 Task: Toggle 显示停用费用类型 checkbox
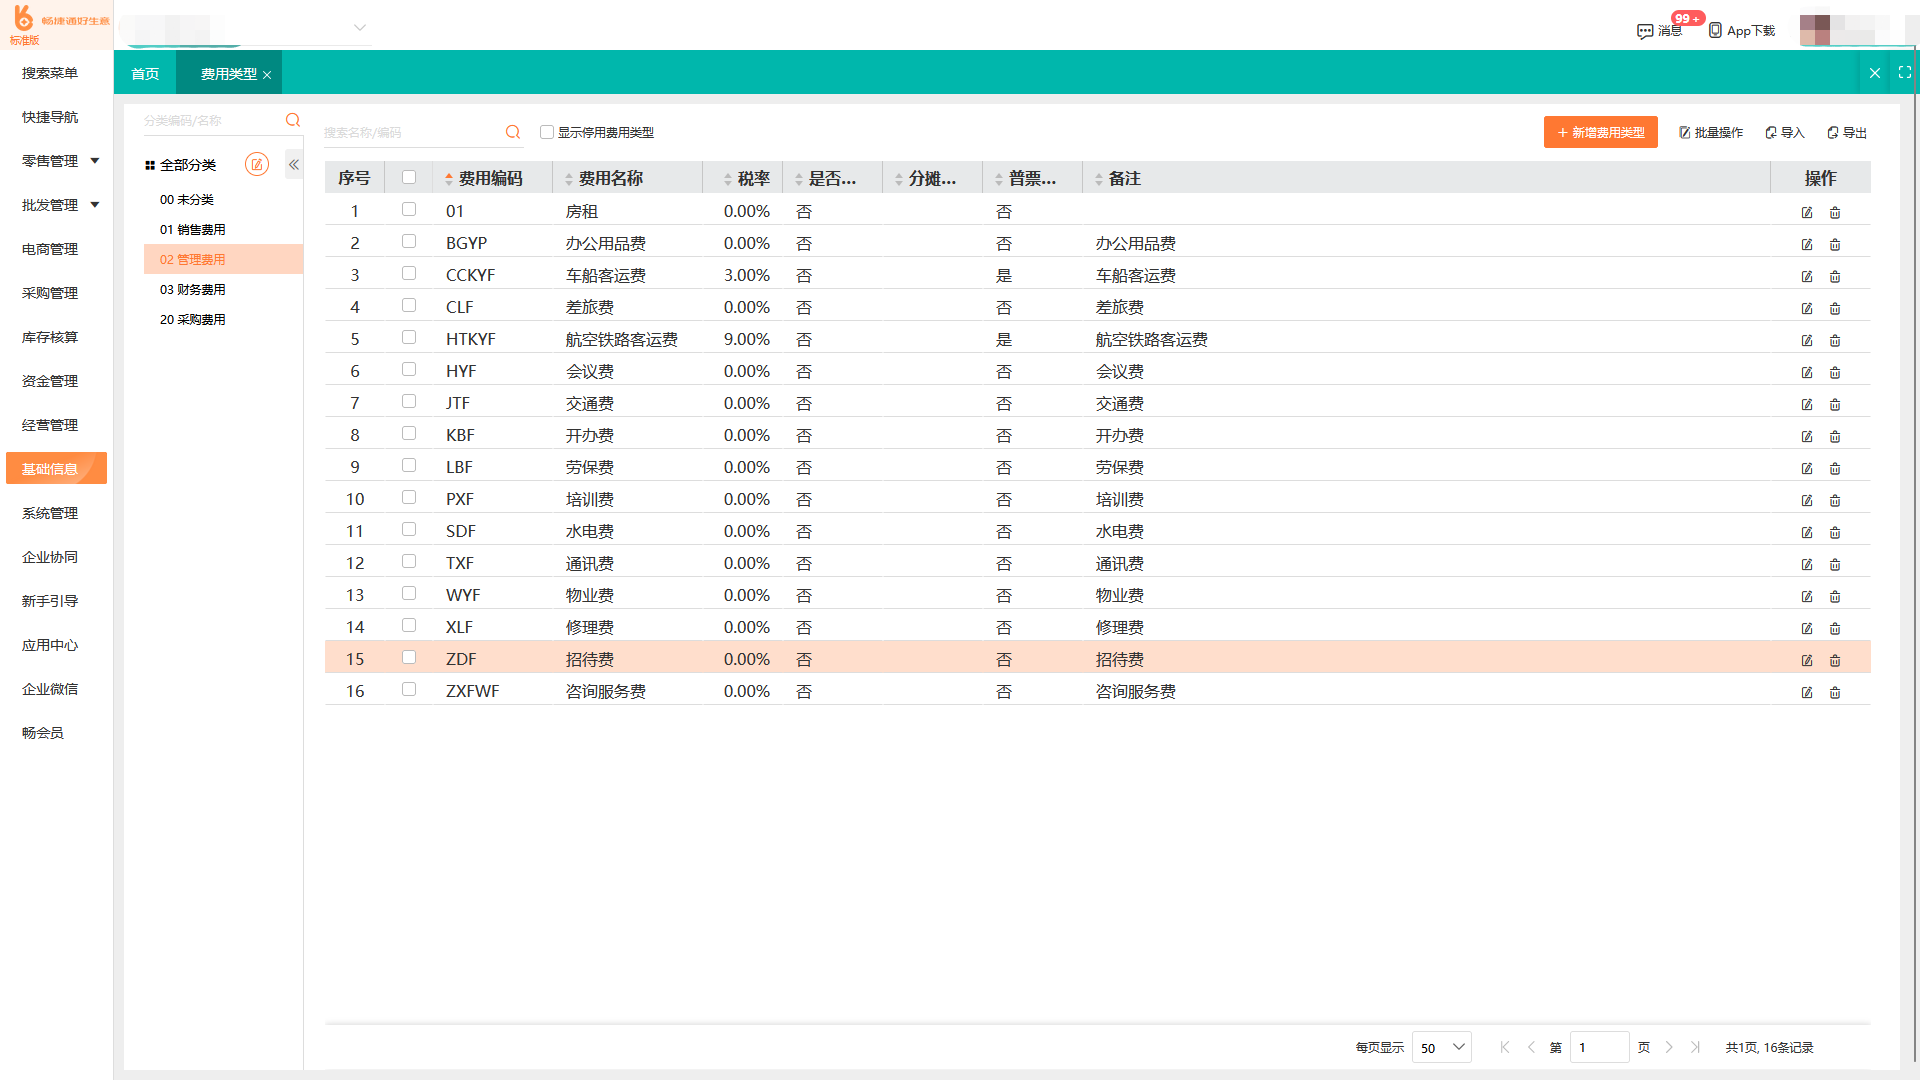546,131
